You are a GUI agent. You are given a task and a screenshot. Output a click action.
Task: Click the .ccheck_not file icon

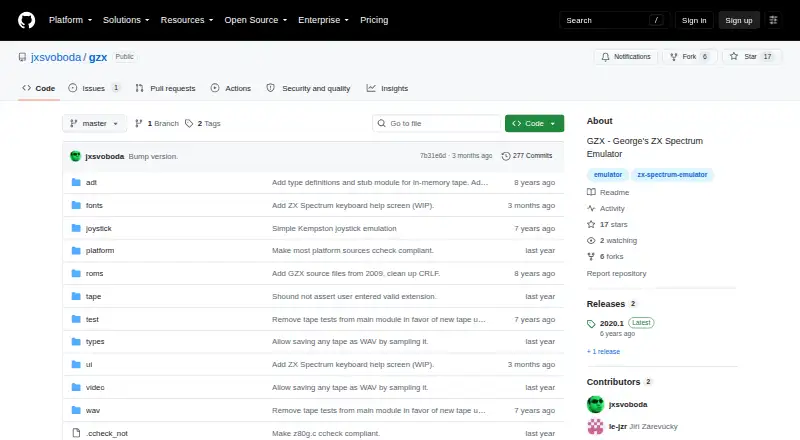76,433
